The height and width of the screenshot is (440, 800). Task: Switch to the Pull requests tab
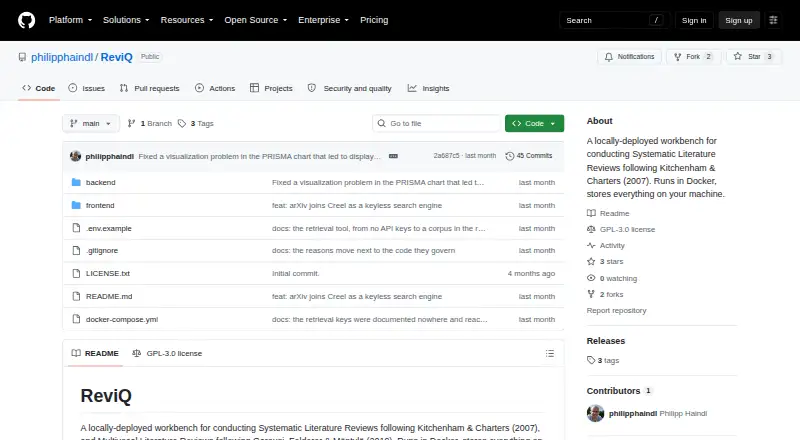point(149,88)
